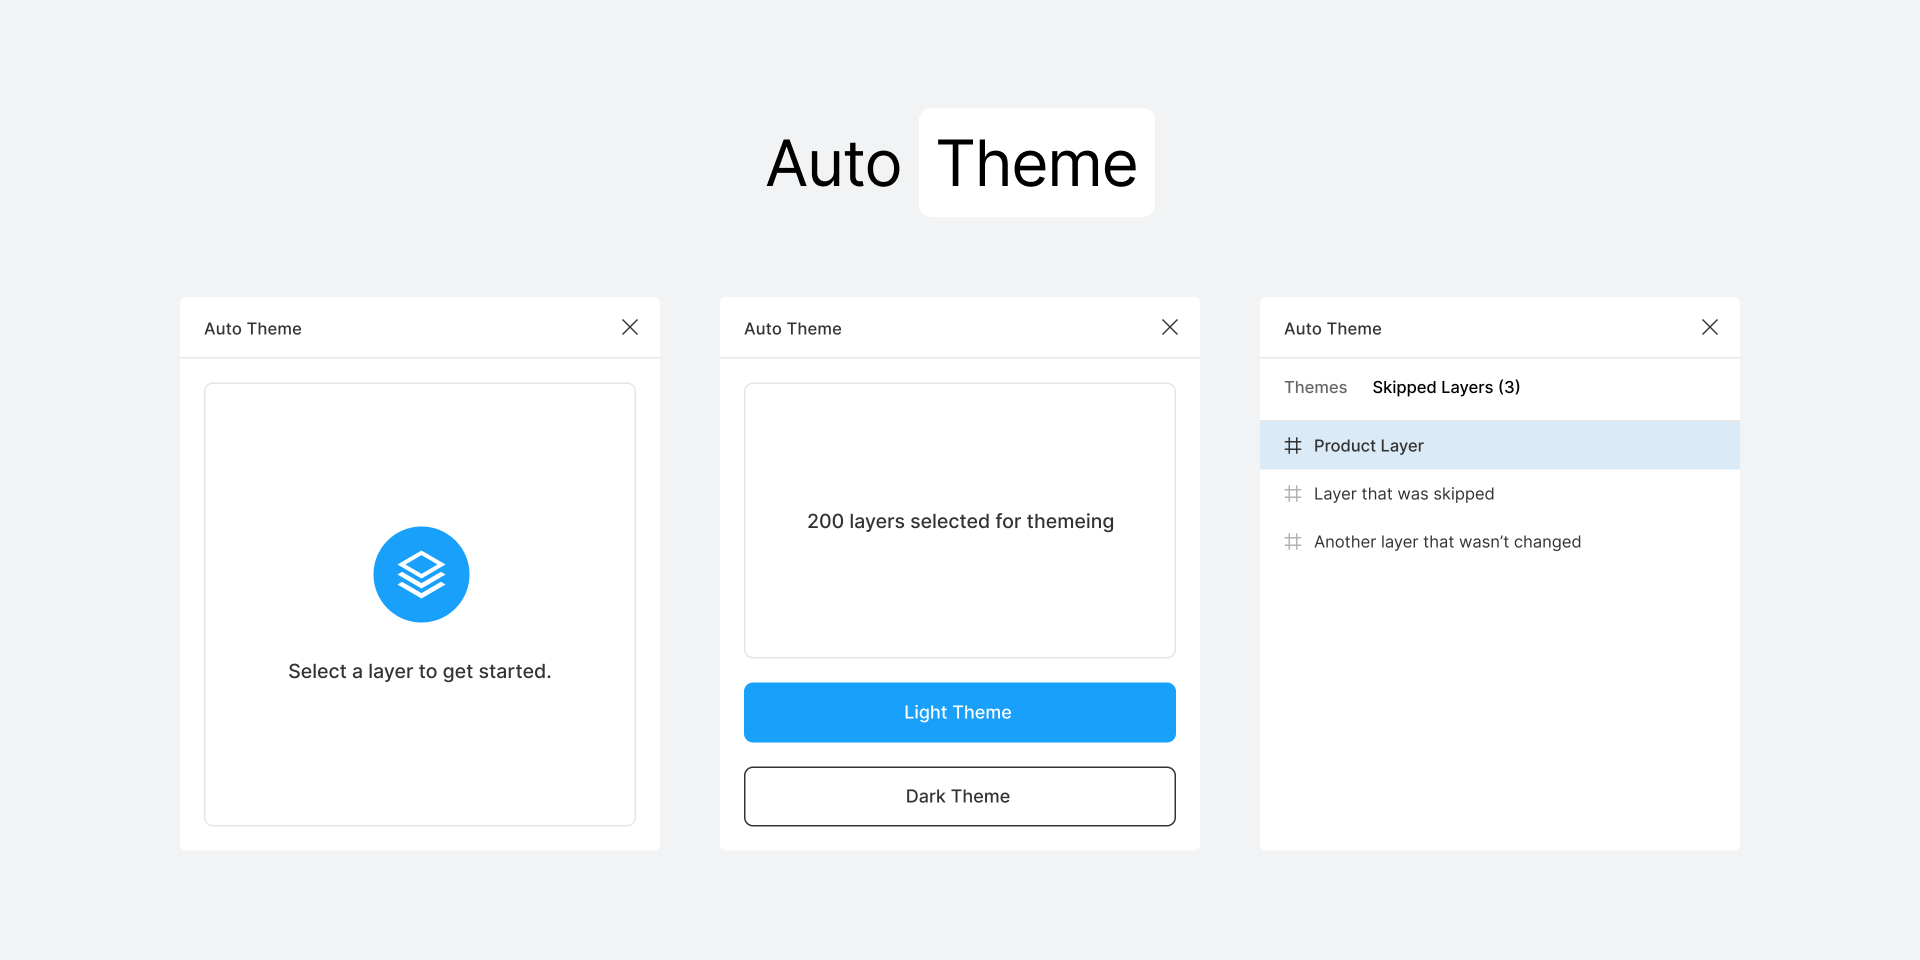Select Another layer that wasn't changed
The image size is (1920, 960).
(1447, 541)
